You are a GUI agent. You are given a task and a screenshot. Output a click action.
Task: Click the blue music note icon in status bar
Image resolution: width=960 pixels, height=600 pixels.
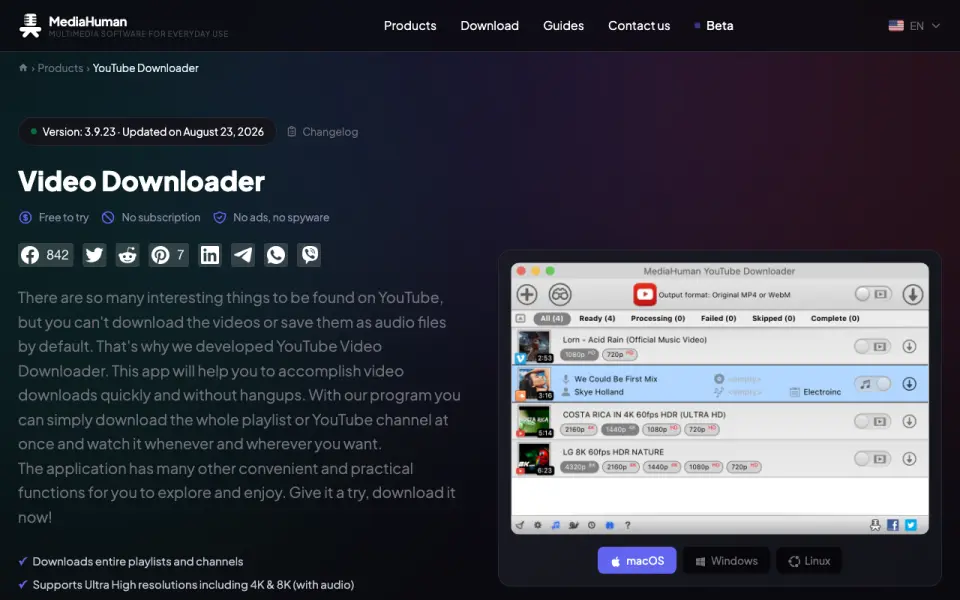[555, 525]
